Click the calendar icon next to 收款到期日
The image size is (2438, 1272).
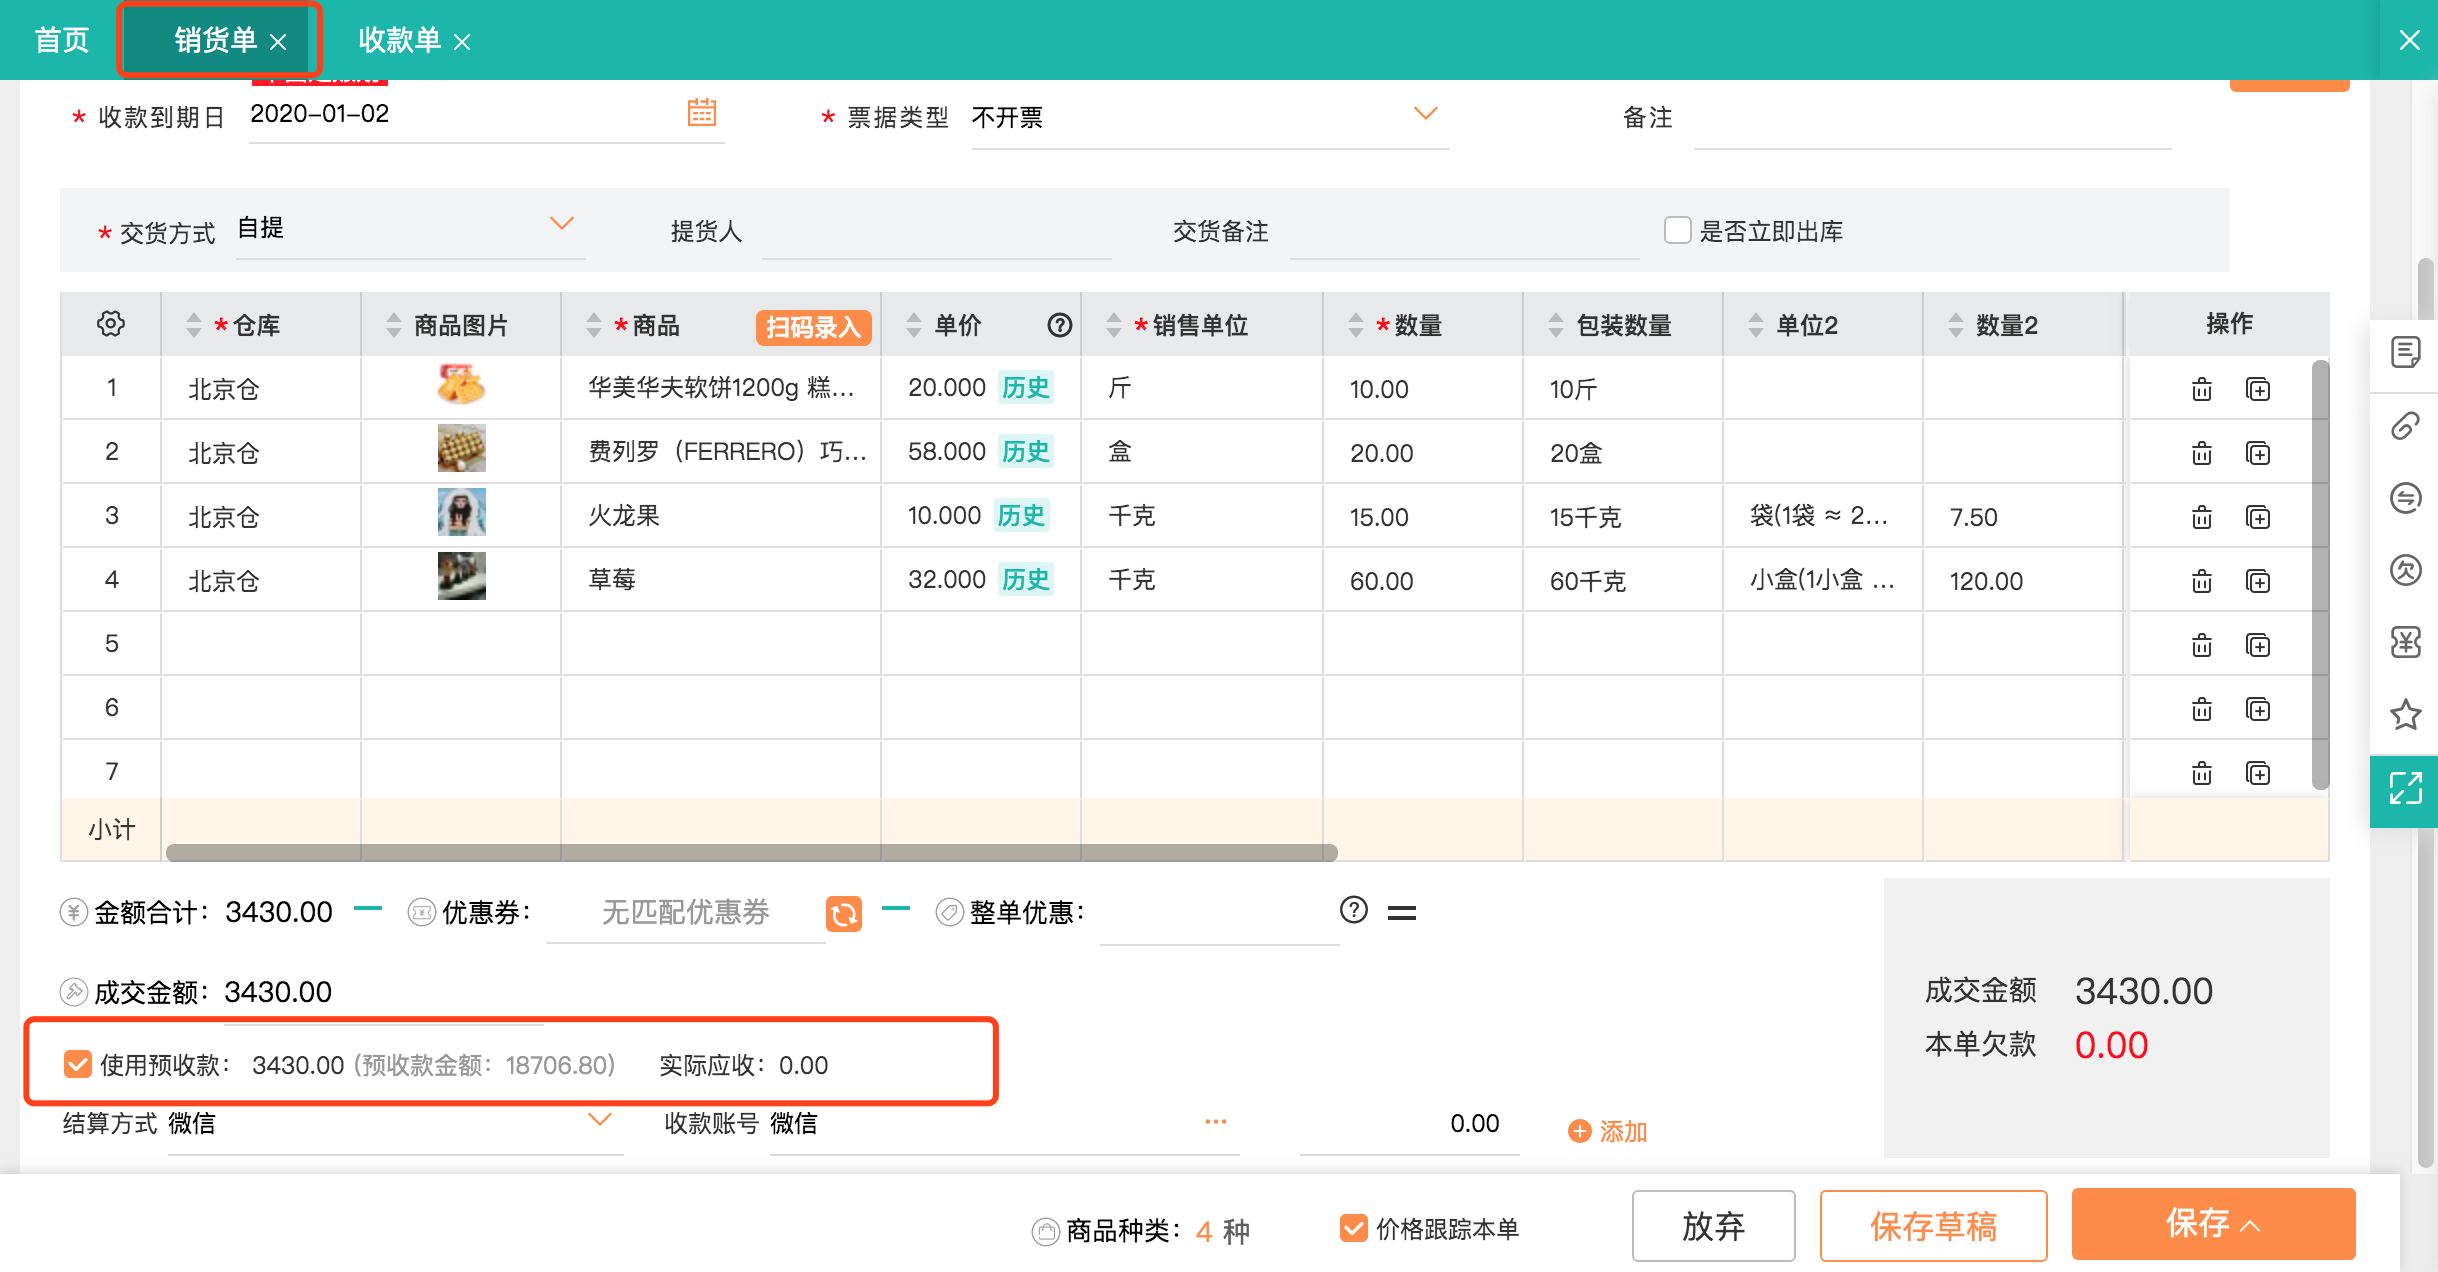click(x=701, y=111)
